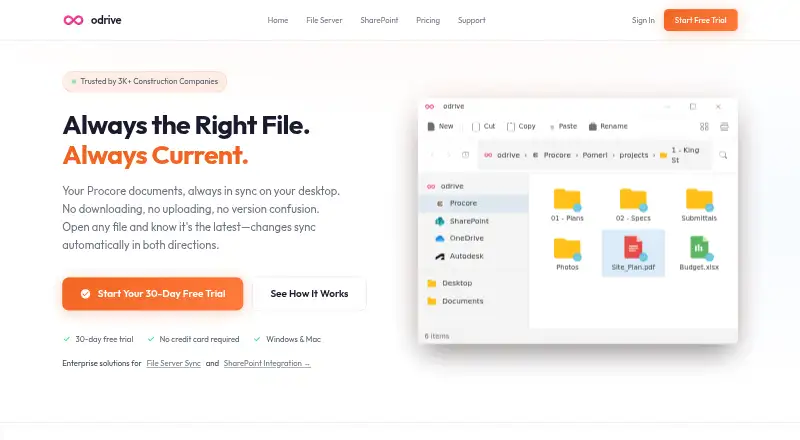Select odrive in the breadcrumb path
Viewport: 800px width, 440px height.
click(502, 155)
